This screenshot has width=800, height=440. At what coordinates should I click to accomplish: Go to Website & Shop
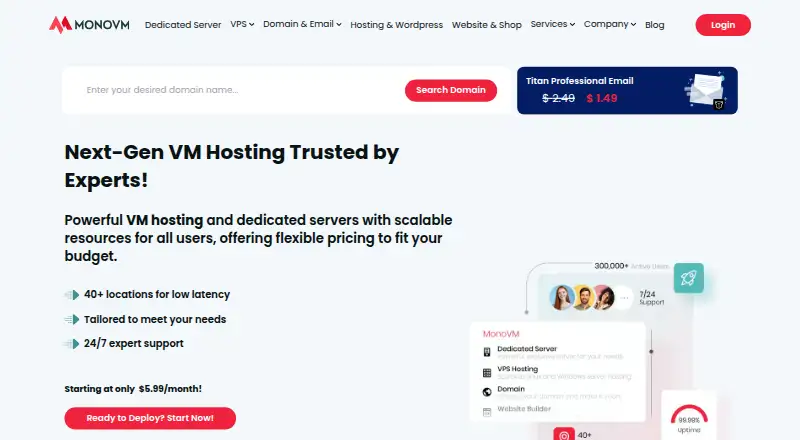point(487,25)
